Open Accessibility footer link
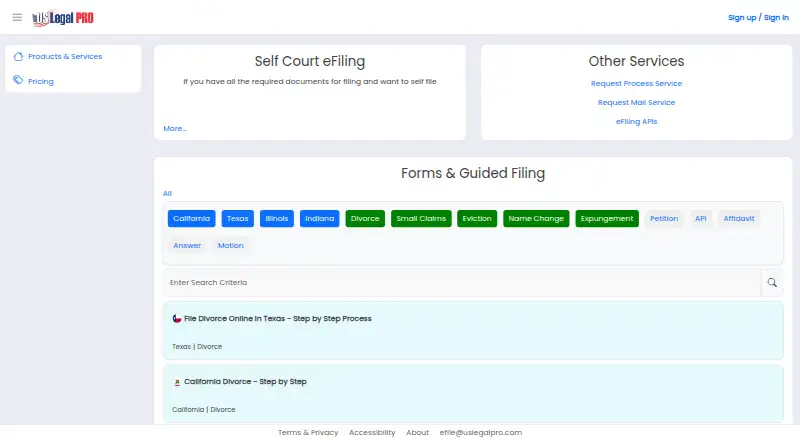 372,432
